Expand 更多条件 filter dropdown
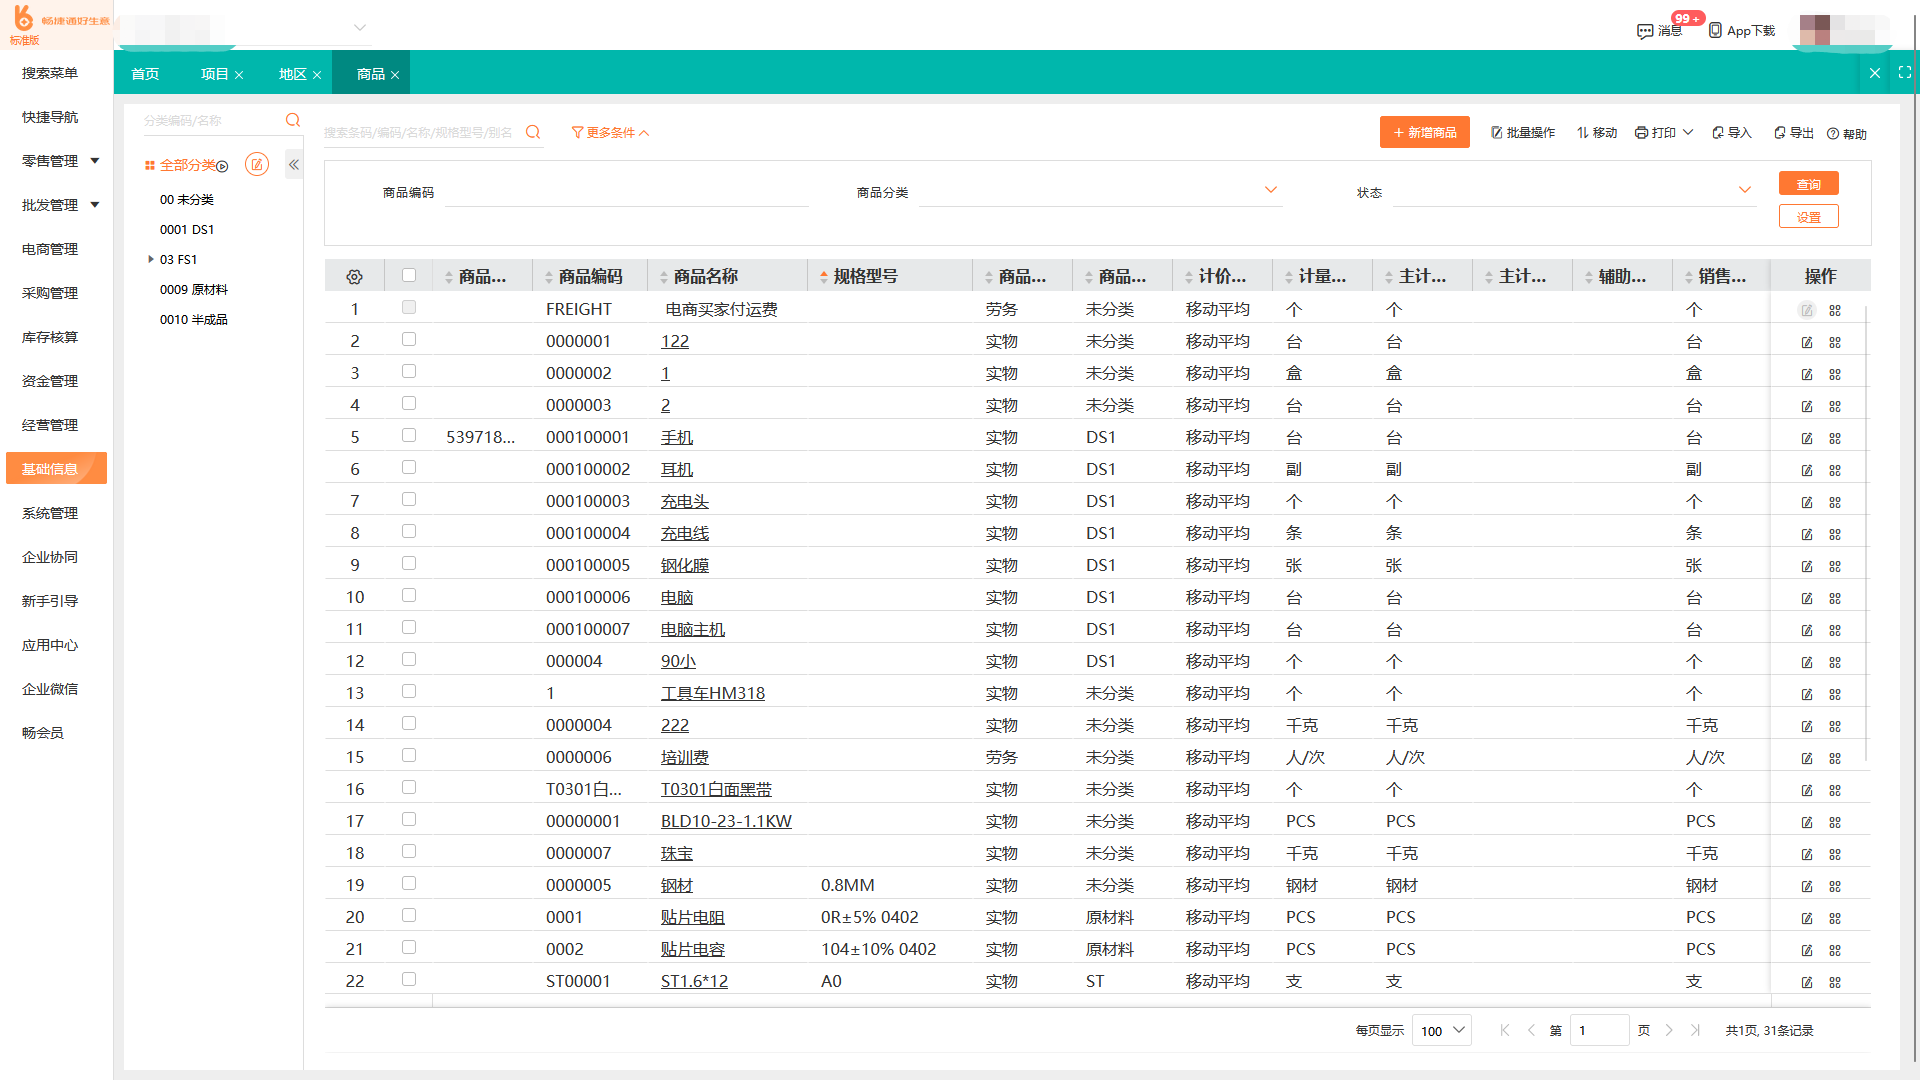This screenshot has width=1920, height=1080. pos(613,132)
